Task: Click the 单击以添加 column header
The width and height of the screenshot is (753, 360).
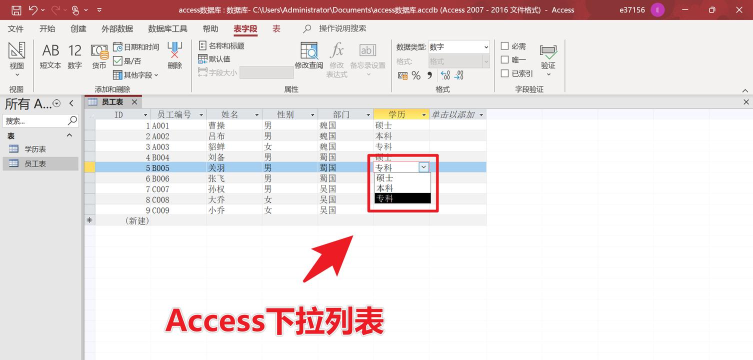Action: coord(458,115)
